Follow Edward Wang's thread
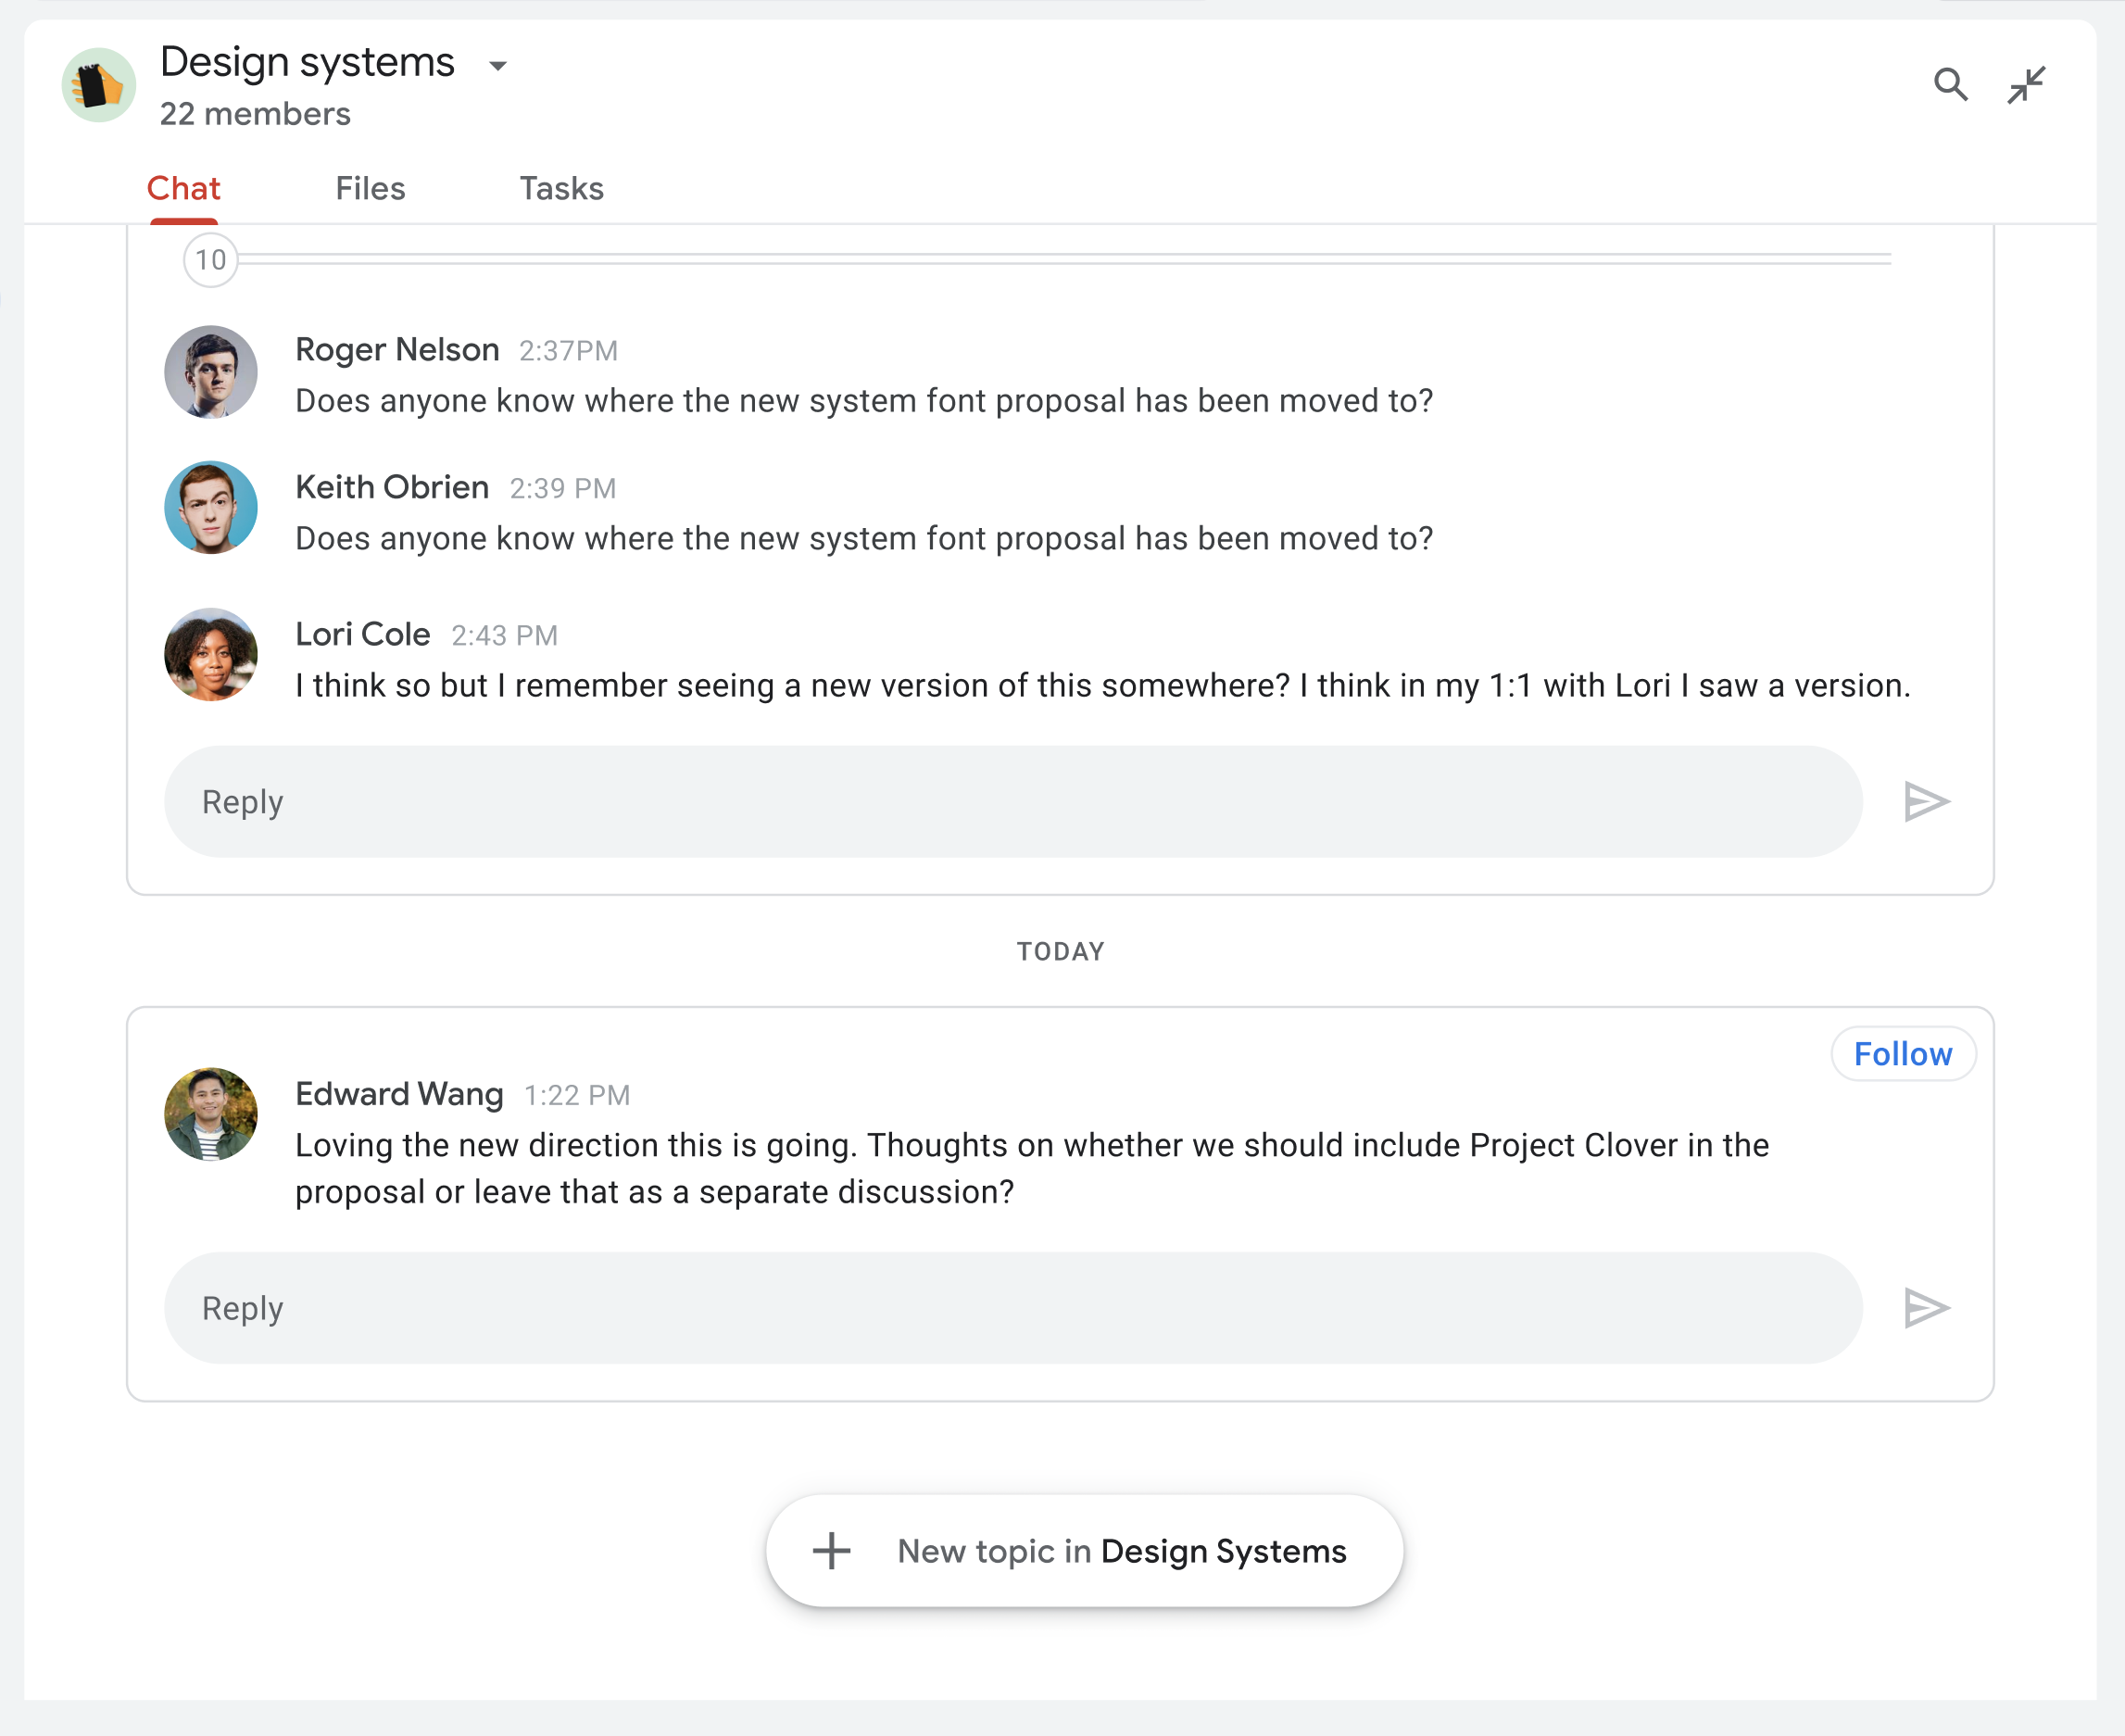Image resolution: width=2125 pixels, height=1736 pixels. [x=1902, y=1054]
